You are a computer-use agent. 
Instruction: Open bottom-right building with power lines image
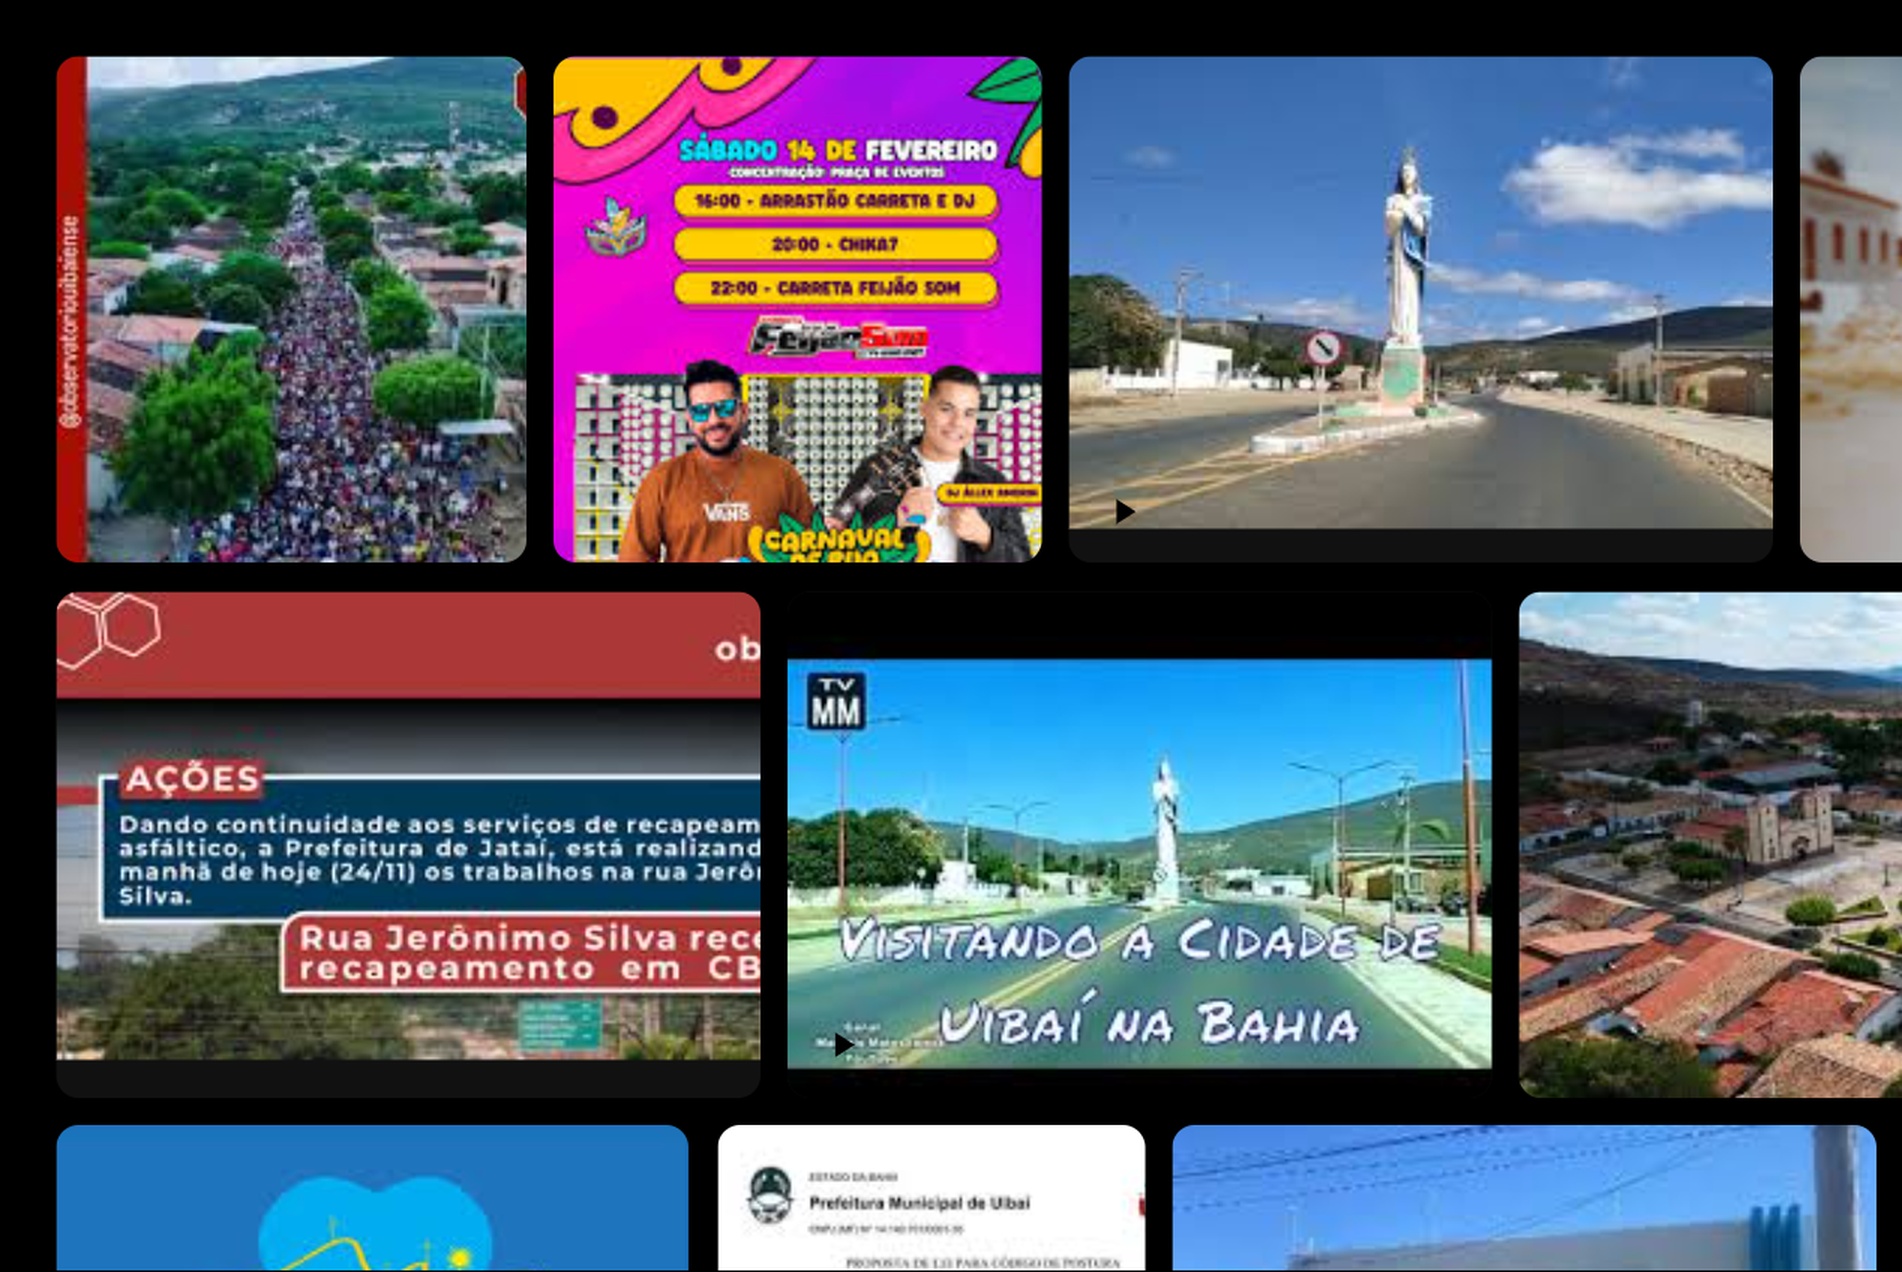(1523, 1198)
